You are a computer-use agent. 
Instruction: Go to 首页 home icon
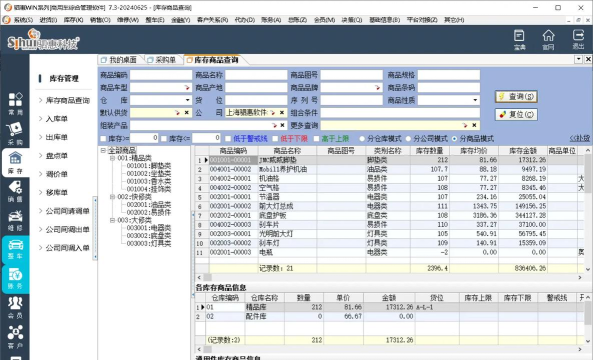click(548, 40)
